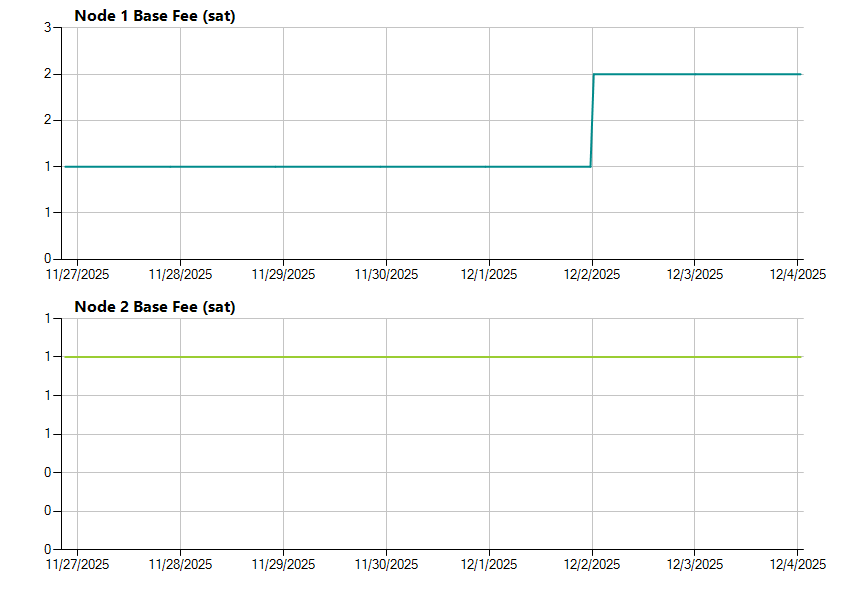Select 11/27/2025 date label on Node 1 chart
The height and width of the screenshot is (600, 860).
tap(78, 274)
